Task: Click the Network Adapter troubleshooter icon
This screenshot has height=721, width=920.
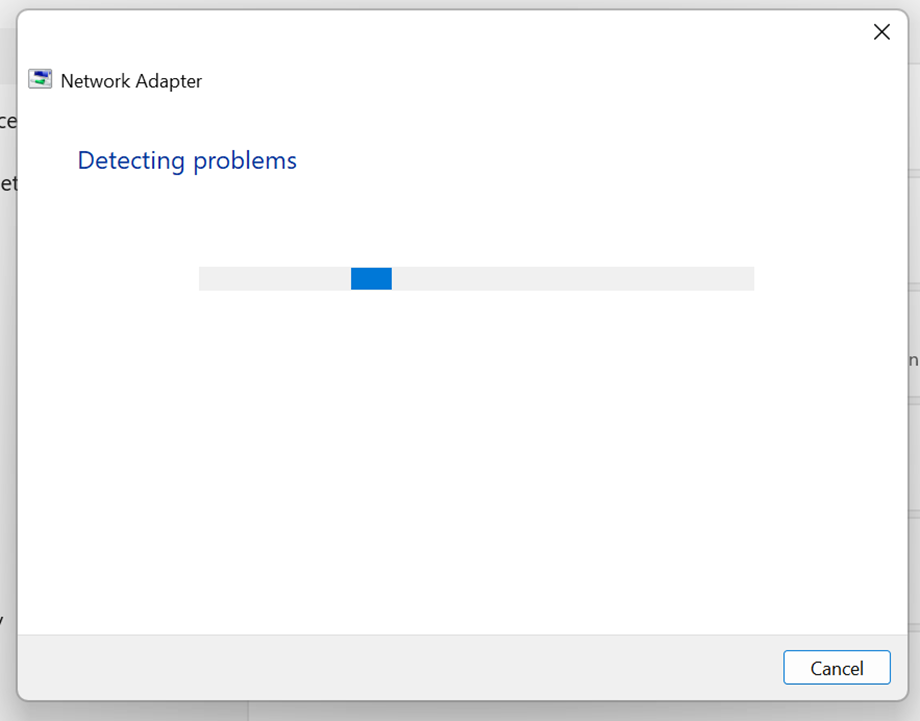Action: point(40,79)
